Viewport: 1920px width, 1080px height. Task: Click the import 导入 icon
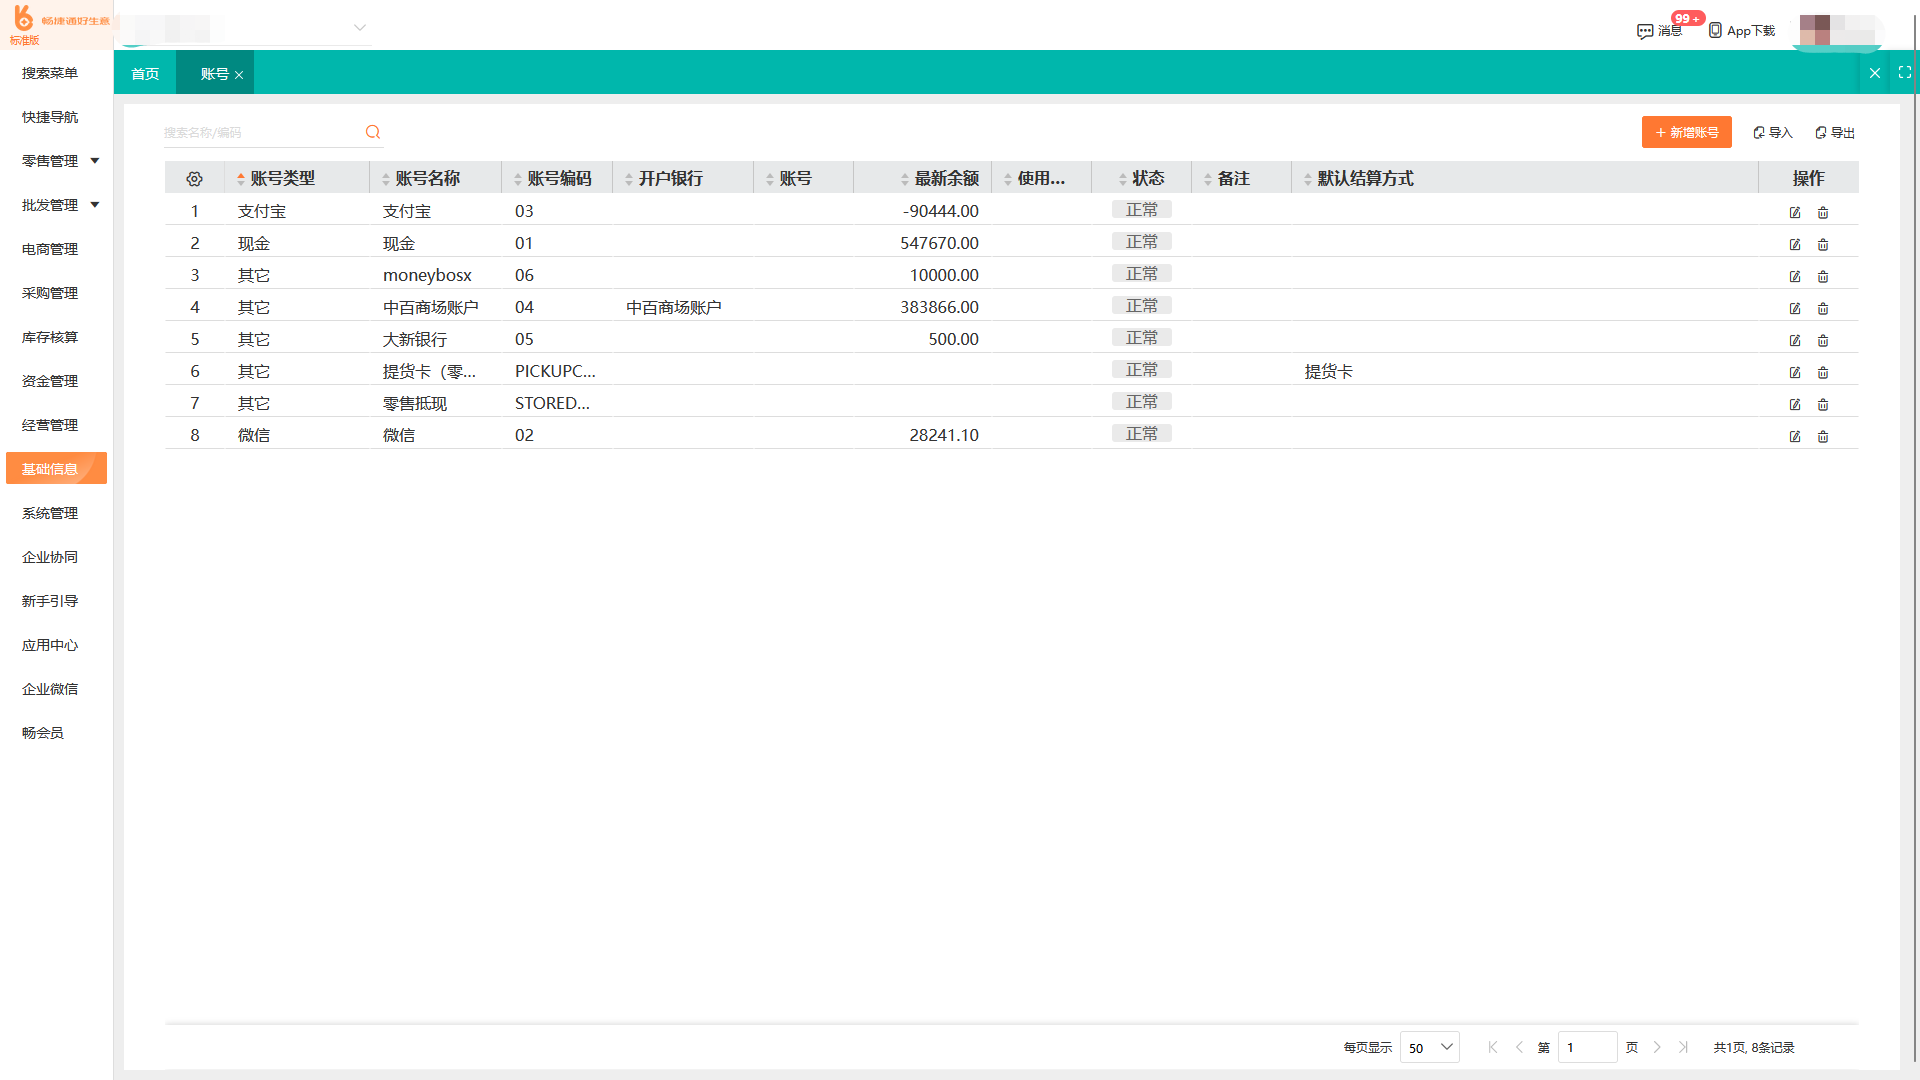click(1774, 132)
